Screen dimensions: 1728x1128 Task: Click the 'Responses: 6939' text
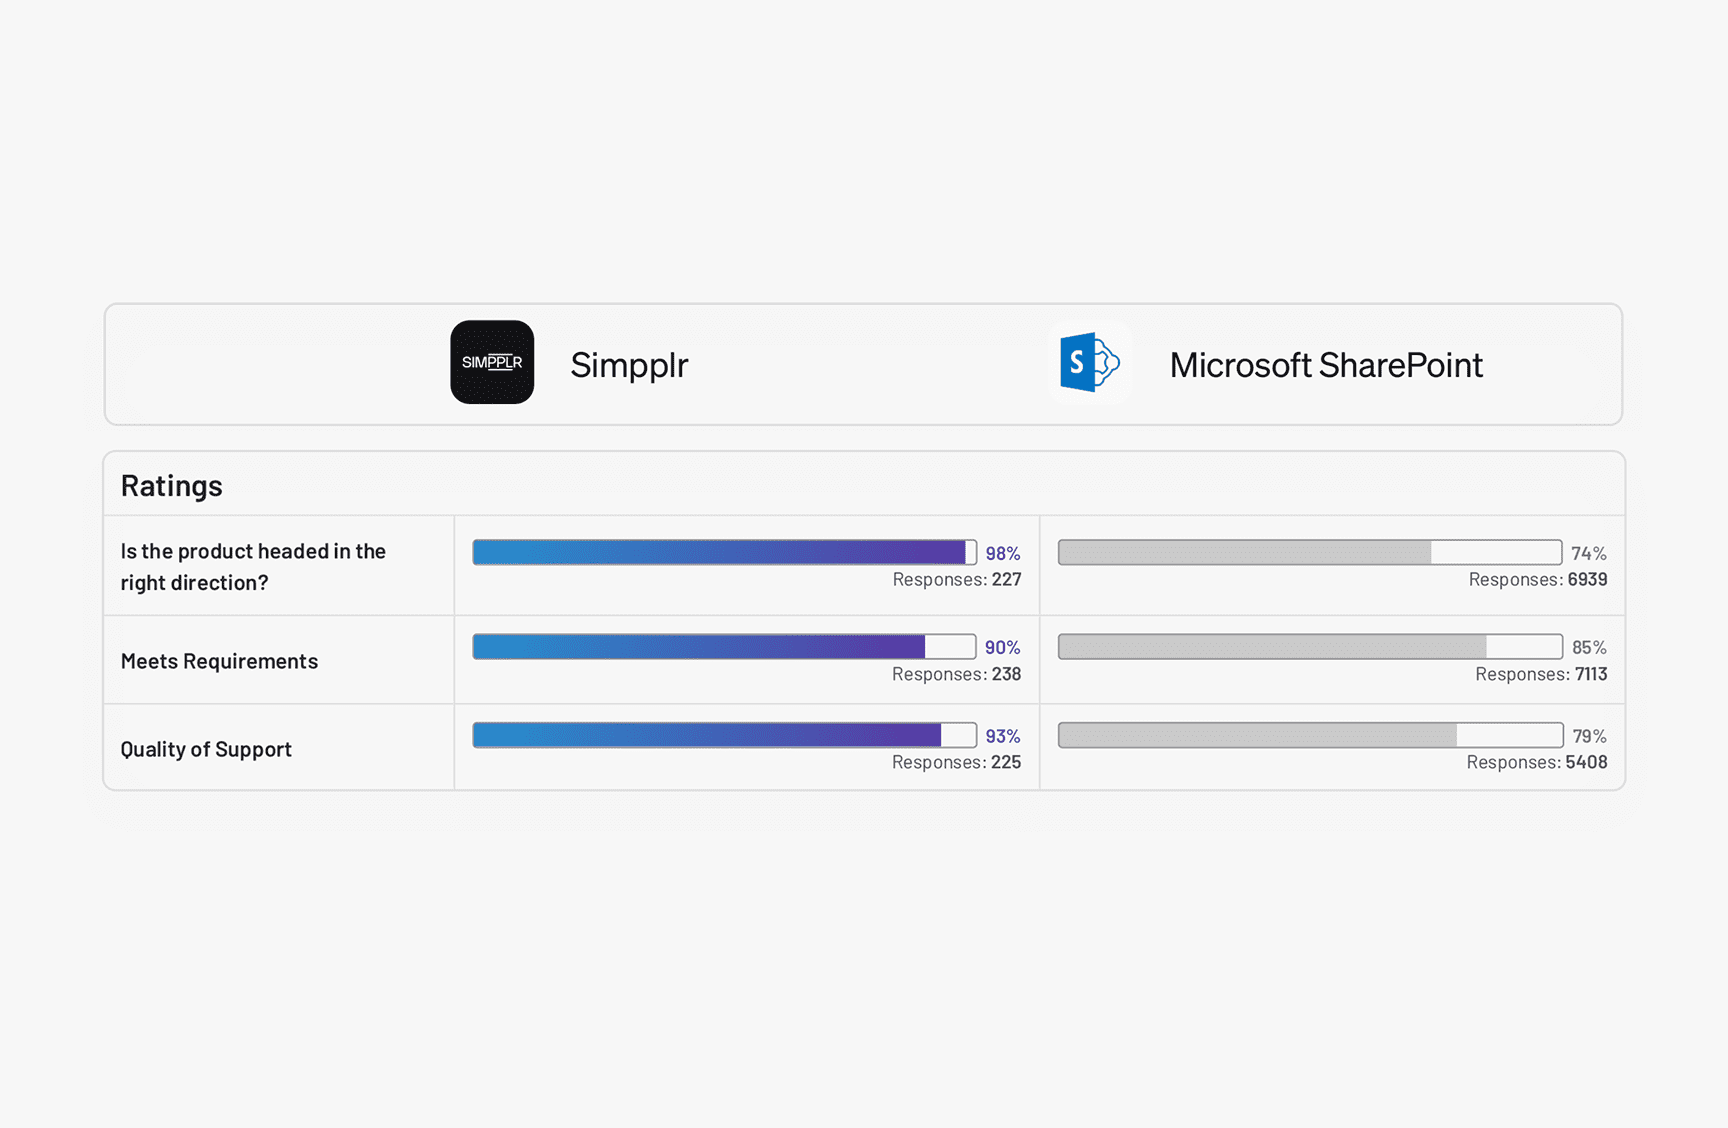1537,580
